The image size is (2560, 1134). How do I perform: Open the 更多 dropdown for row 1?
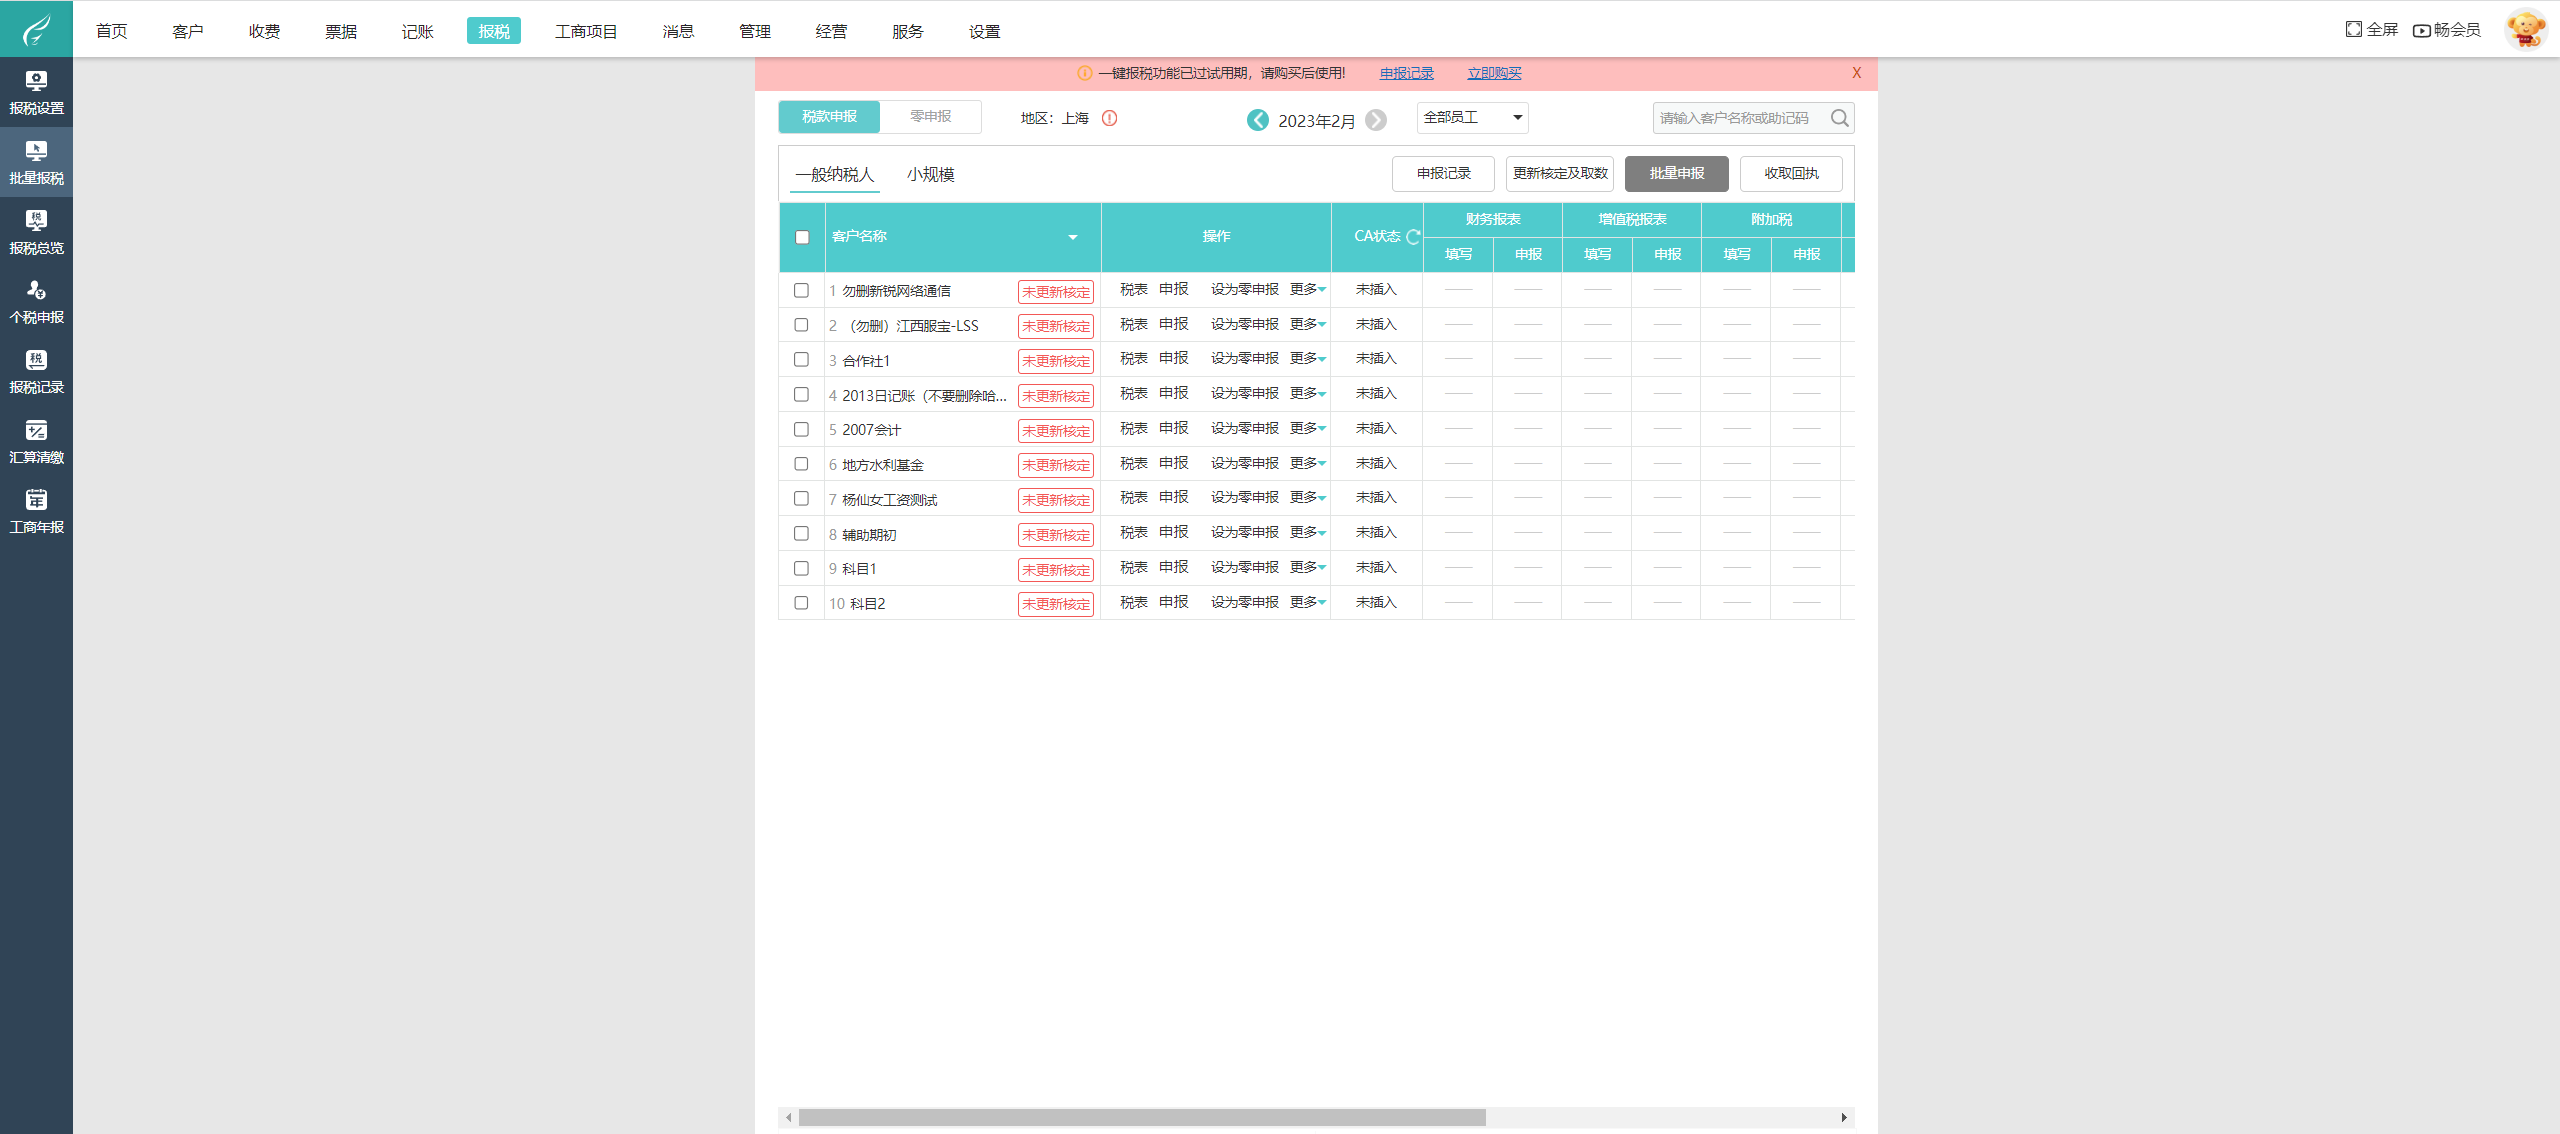[1306, 290]
